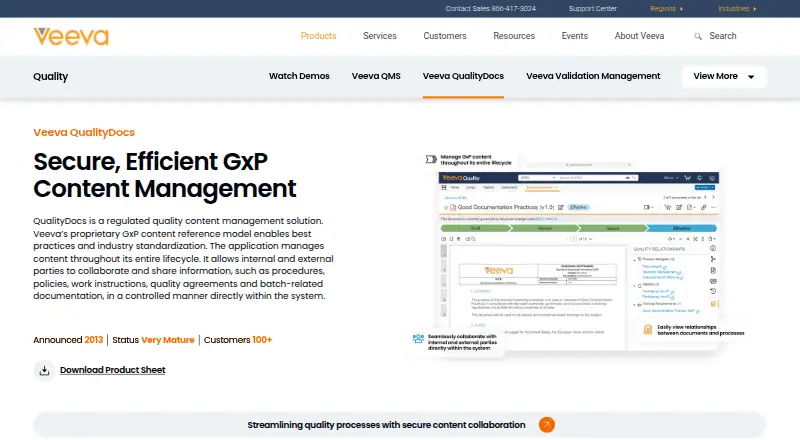Viewport: 800px width, 440px height.
Task: Open the Products menu
Action: point(318,36)
